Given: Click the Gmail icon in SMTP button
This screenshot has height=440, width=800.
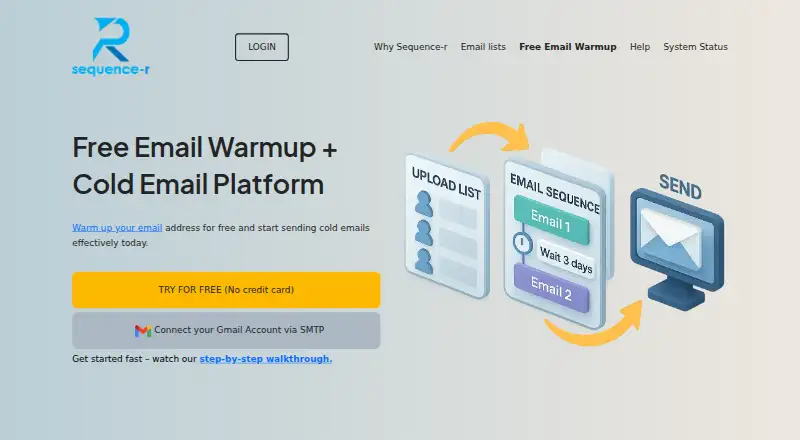Looking at the screenshot, I should 143,331.
